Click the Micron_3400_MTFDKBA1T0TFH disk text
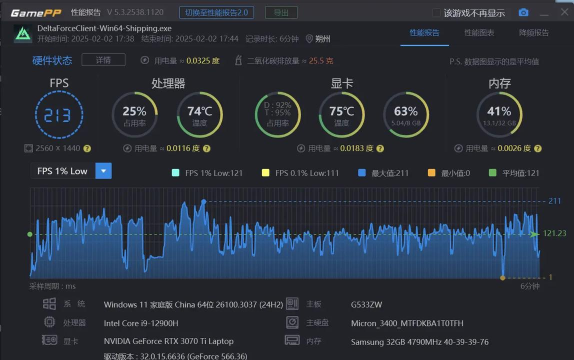The image size is (574, 360). [x=407, y=323]
